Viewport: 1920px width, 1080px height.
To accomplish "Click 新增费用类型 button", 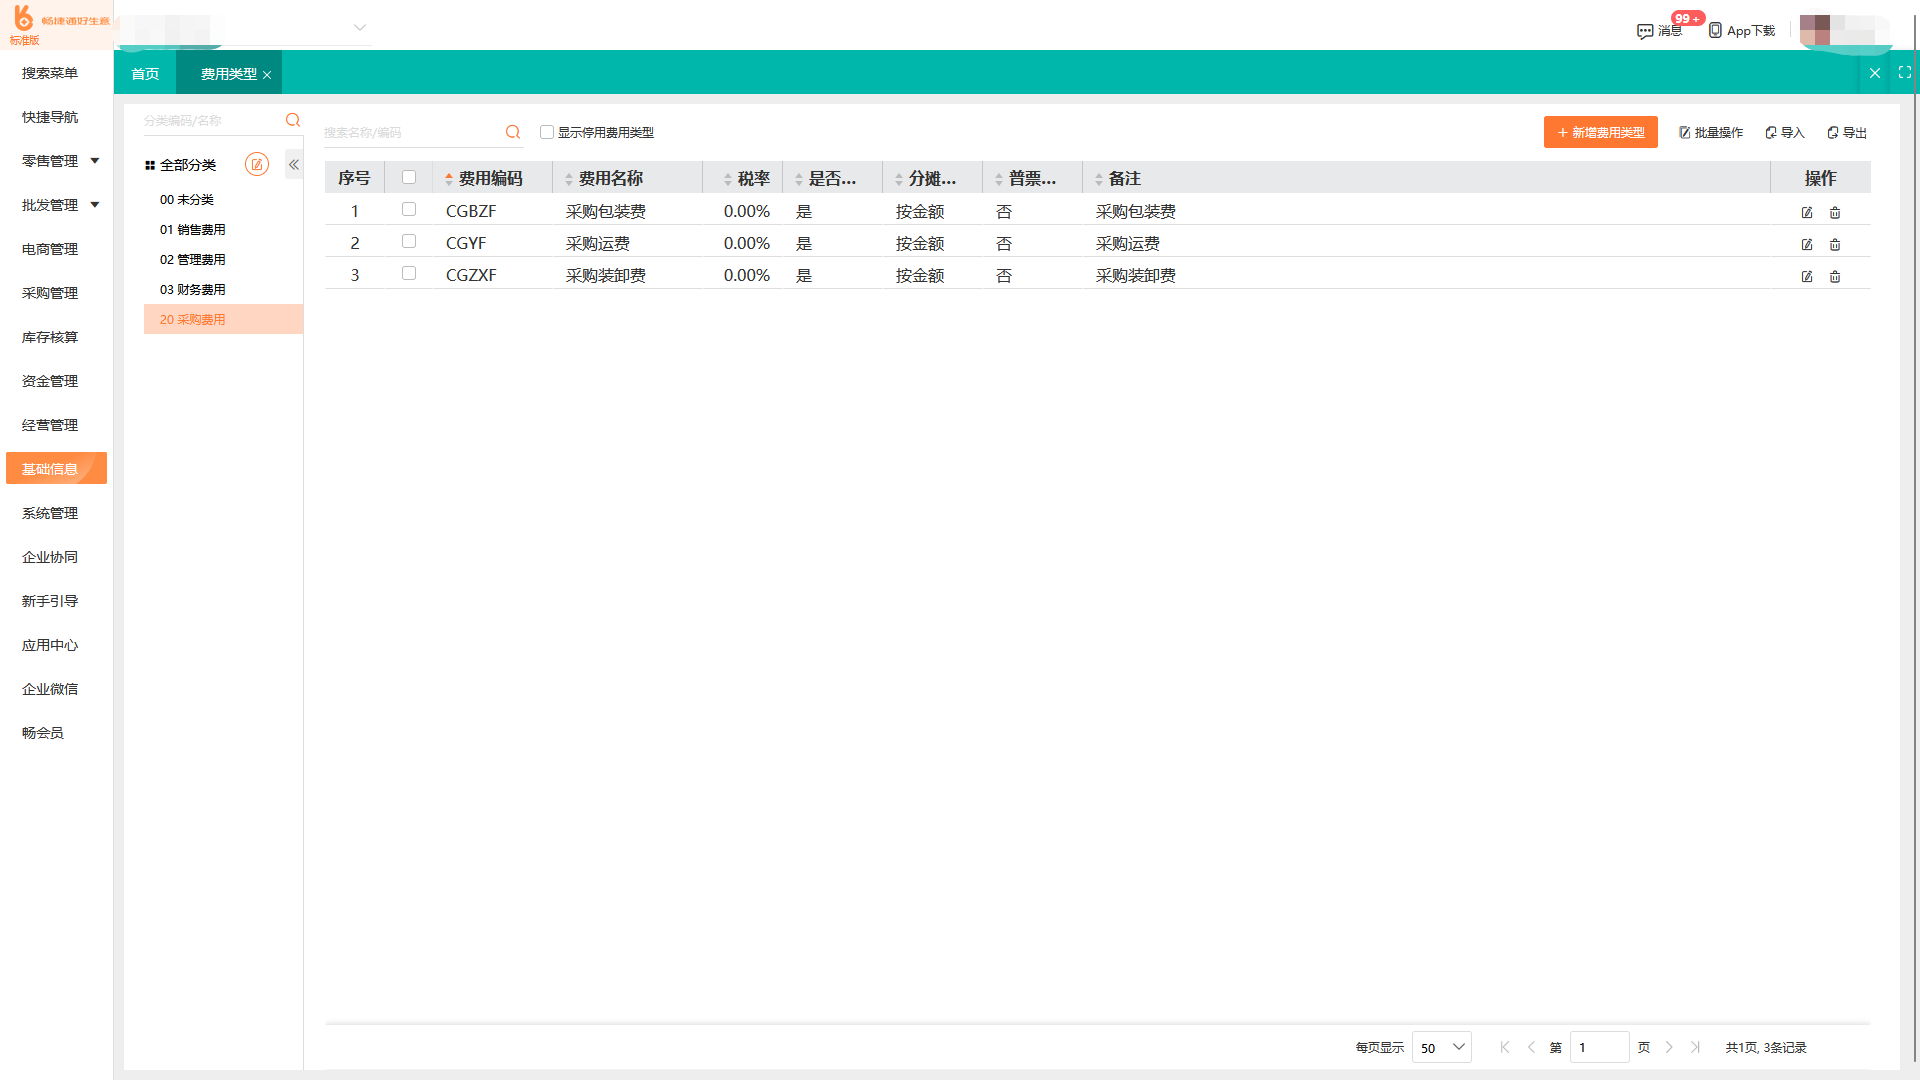I will 1598,131.
